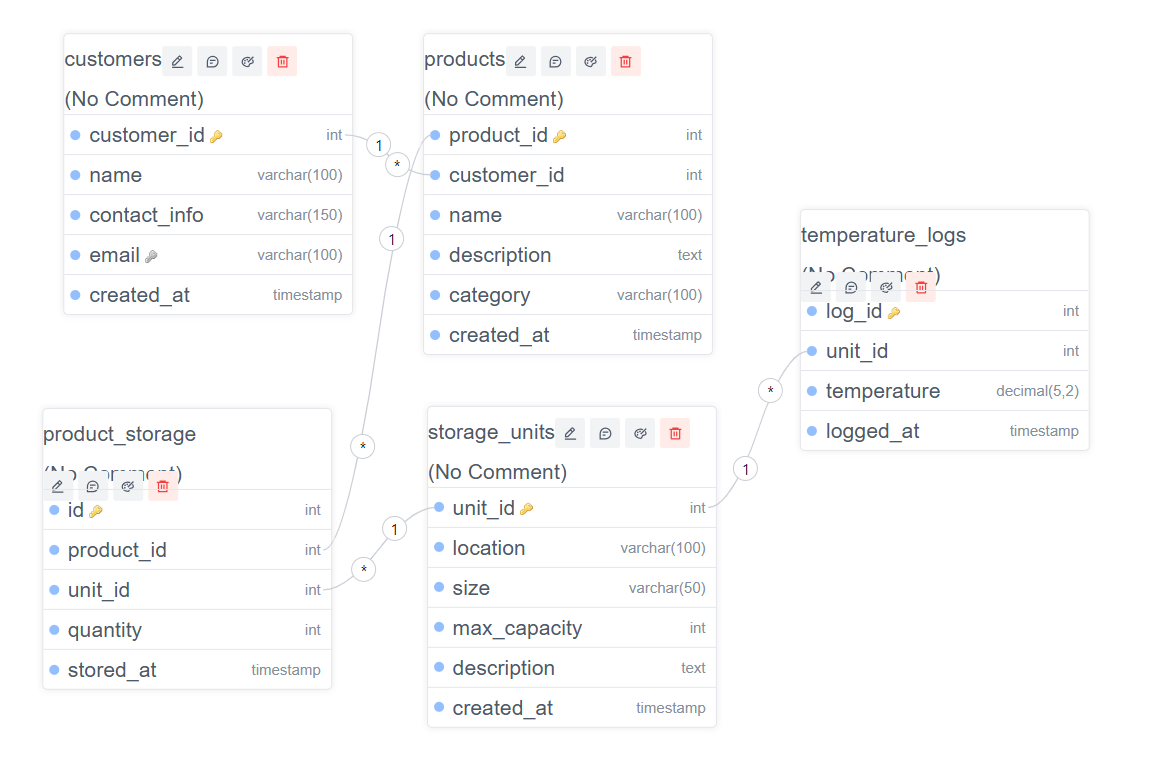Click the palette icon on the products table
Viewport: 1159px width, 766px height.
tap(590, 61)
